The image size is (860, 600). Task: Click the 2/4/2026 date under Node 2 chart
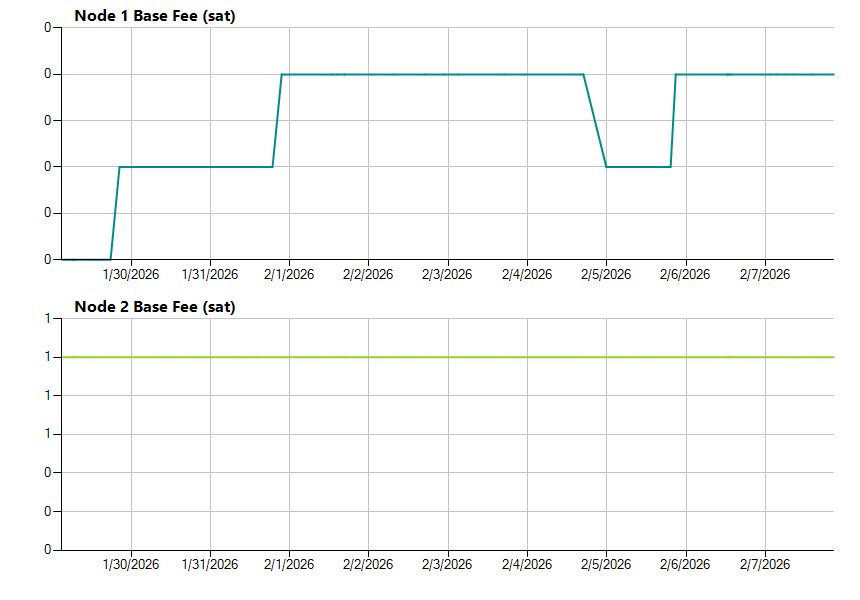pyautogui.click(x=527, y=564)
